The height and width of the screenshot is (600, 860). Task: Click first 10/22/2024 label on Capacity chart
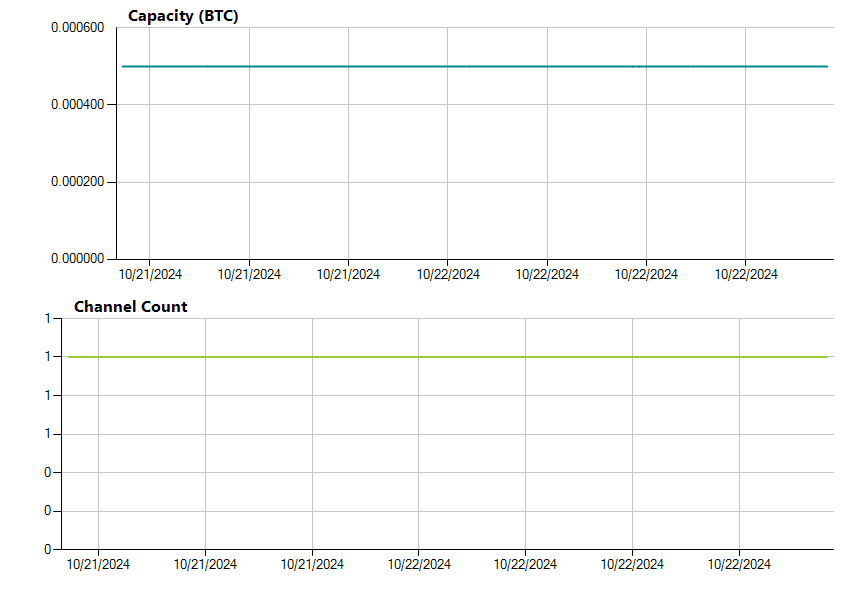click(x=448, y=274)
